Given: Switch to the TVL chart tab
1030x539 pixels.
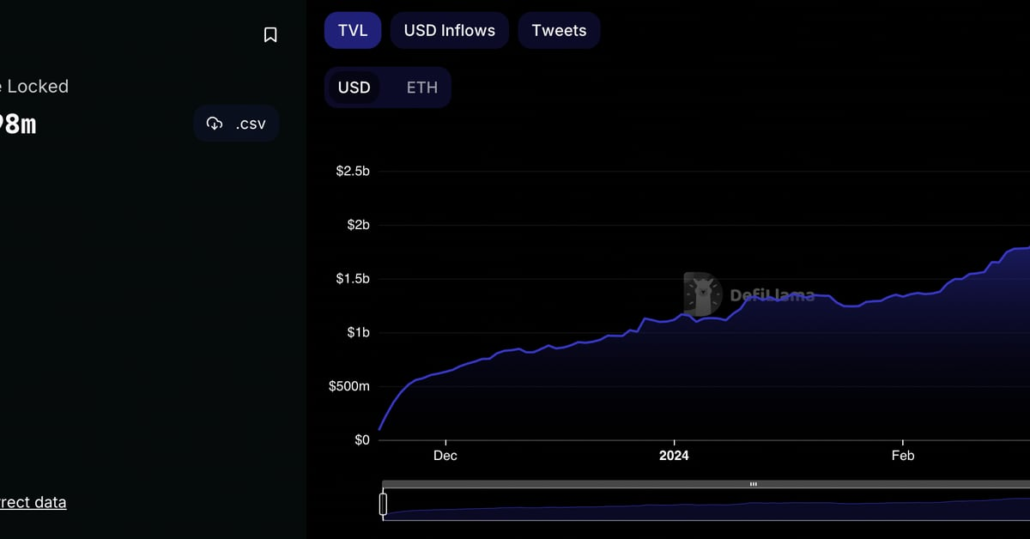Looking at the screenshot, I should point(353,30).
